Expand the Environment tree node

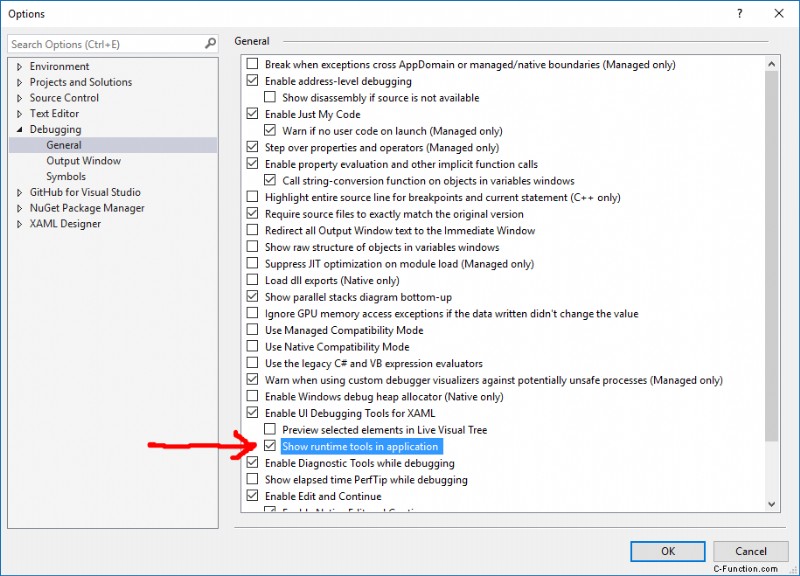[19, 67]
